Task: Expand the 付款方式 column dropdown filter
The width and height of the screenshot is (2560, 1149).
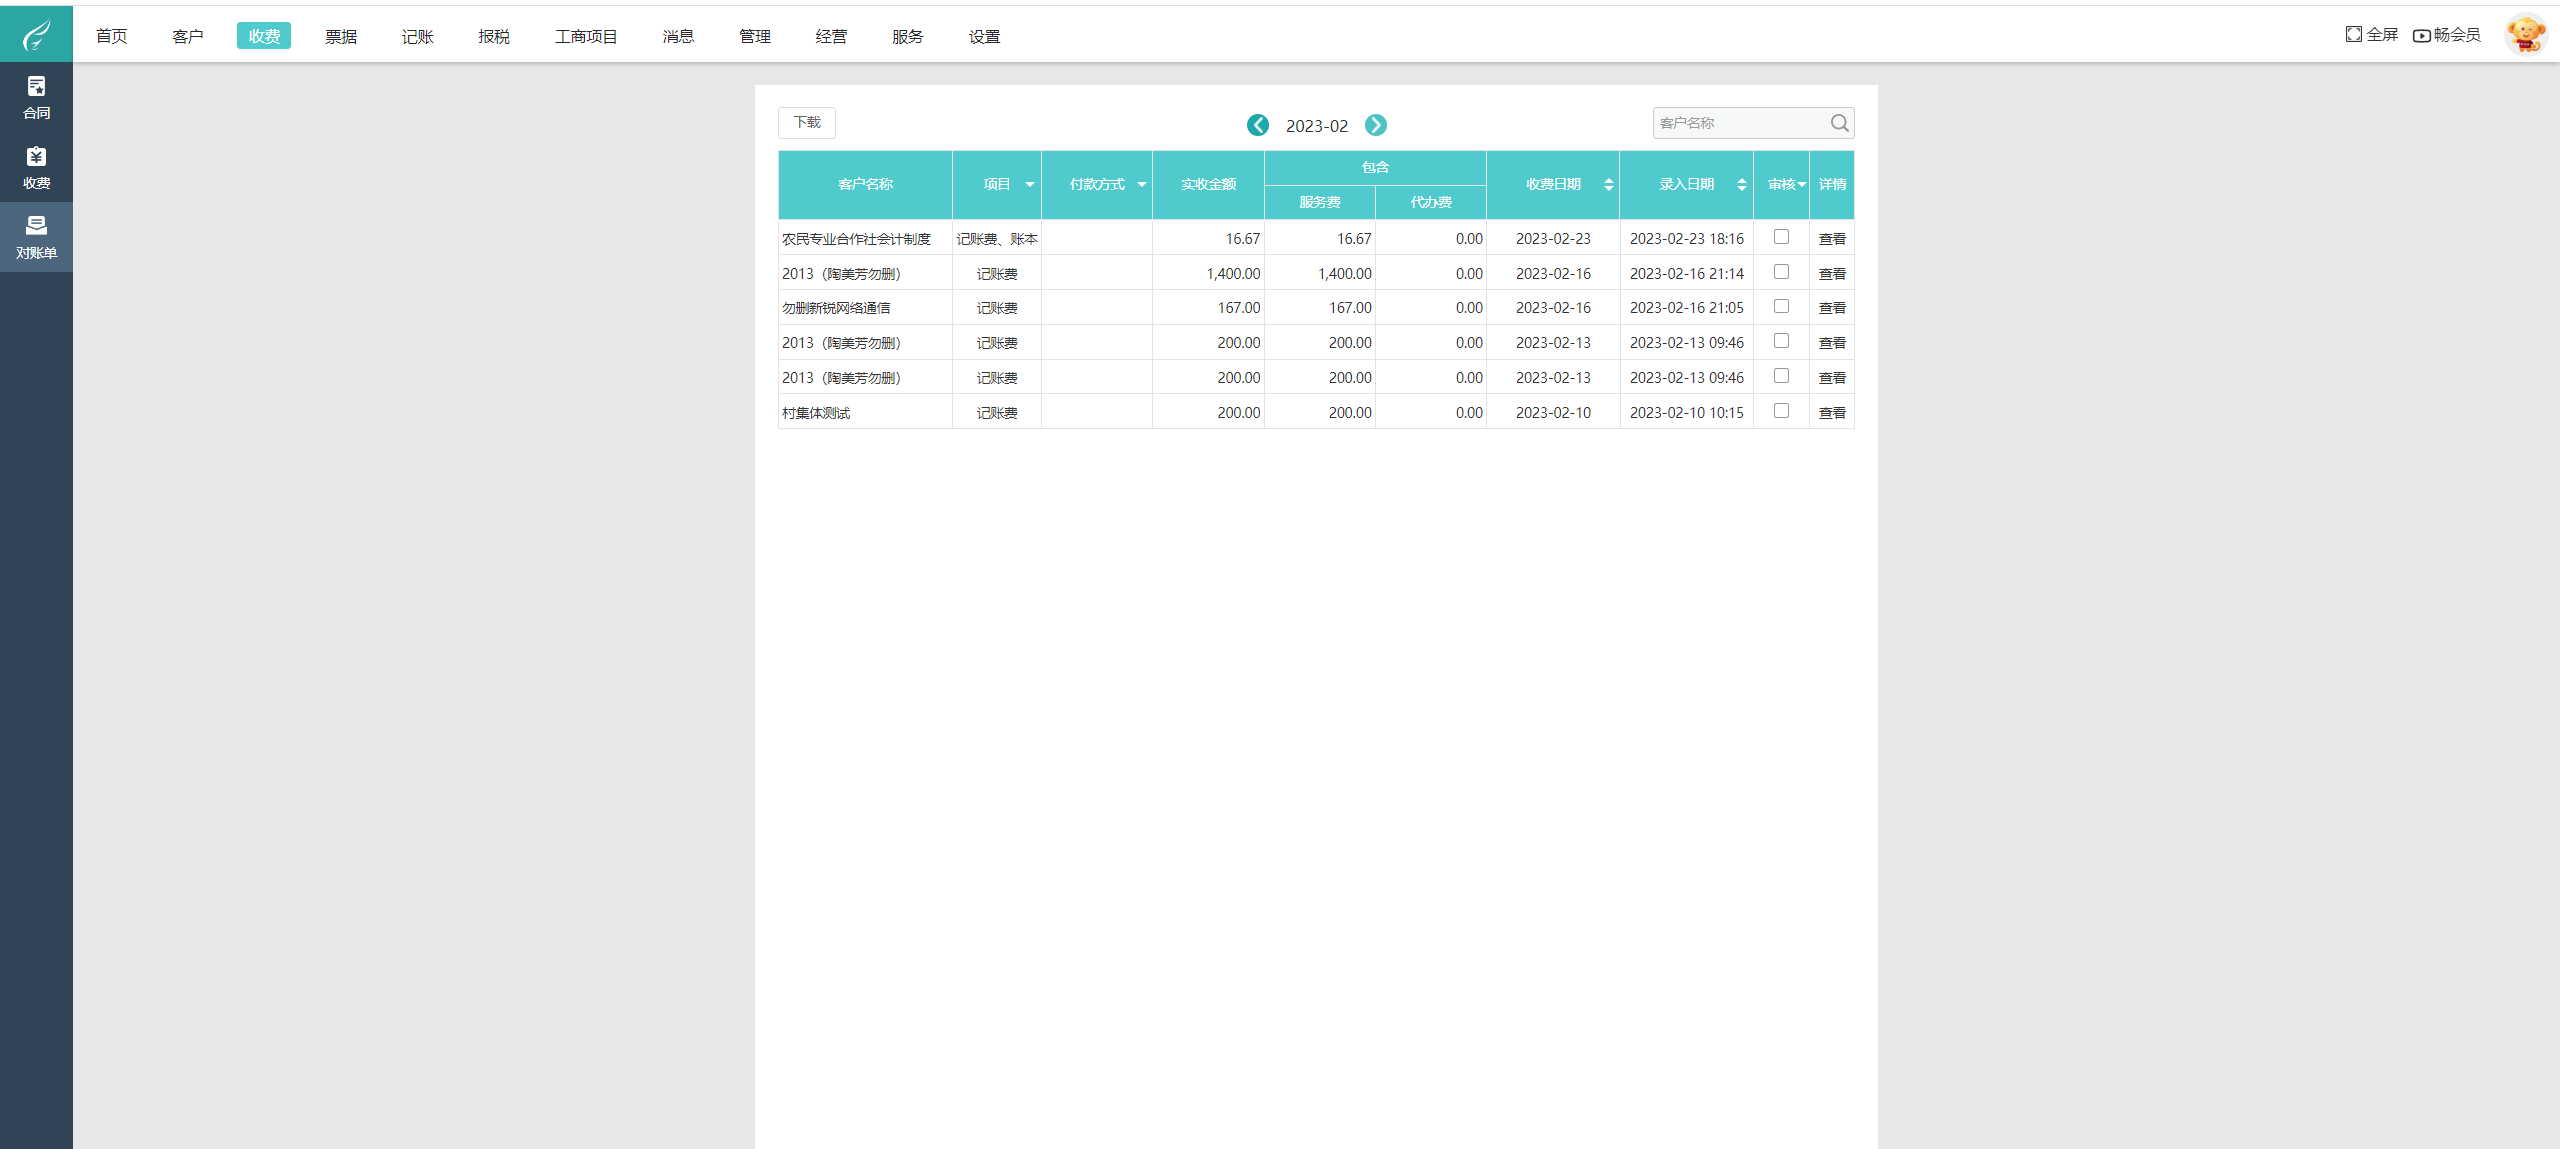Action: tap(1143, 184)
